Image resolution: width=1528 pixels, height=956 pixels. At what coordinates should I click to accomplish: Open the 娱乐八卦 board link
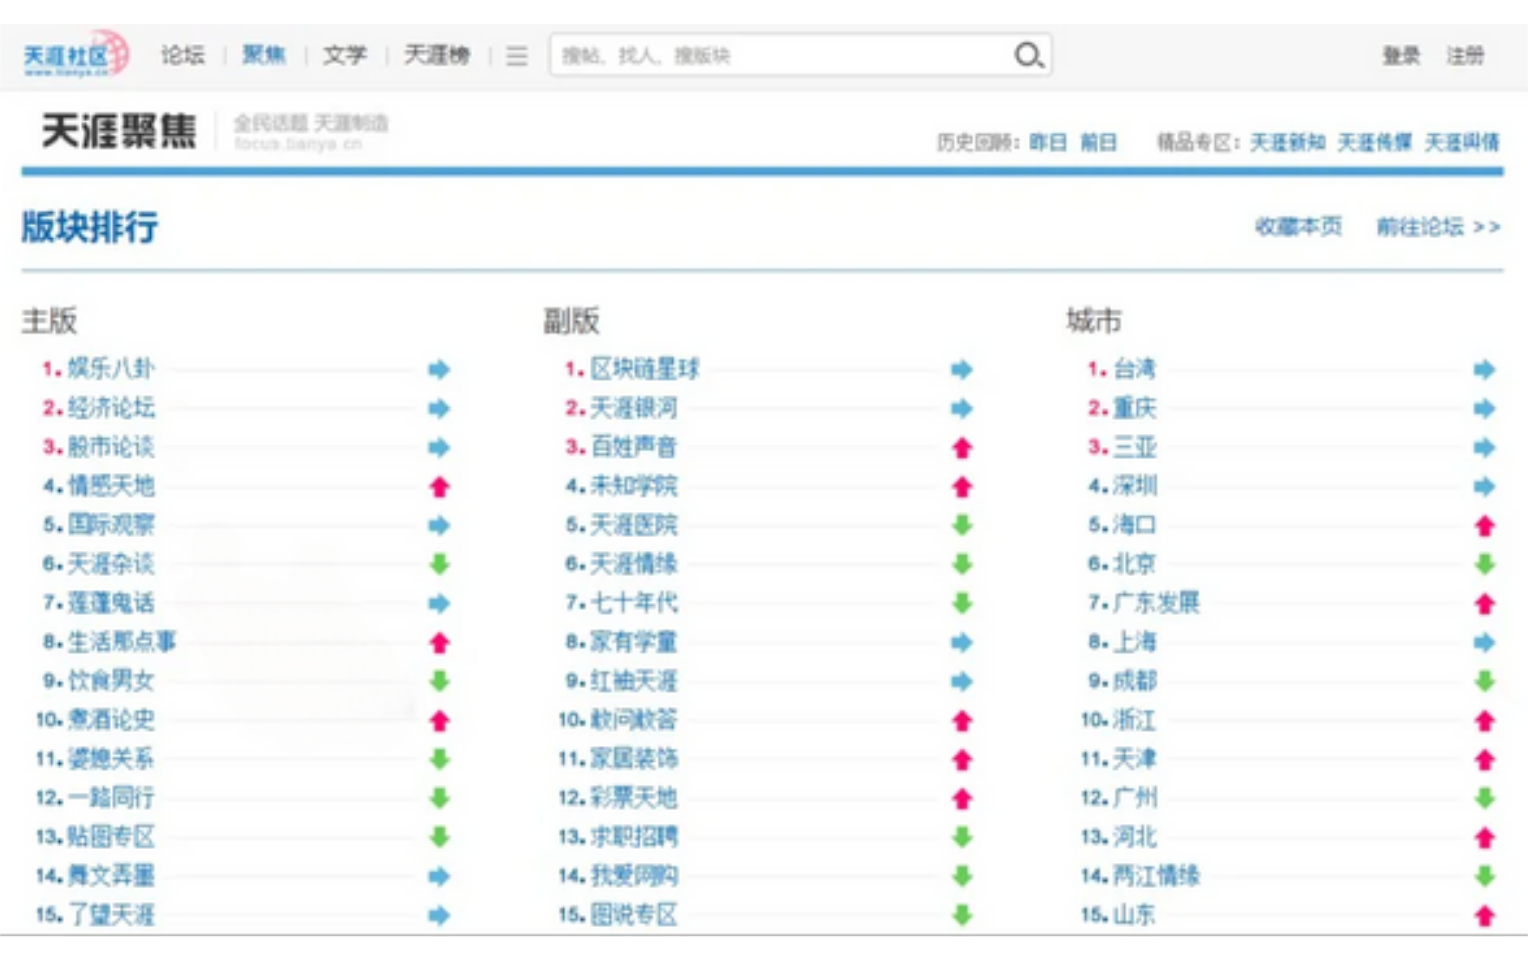click(111, 369)
